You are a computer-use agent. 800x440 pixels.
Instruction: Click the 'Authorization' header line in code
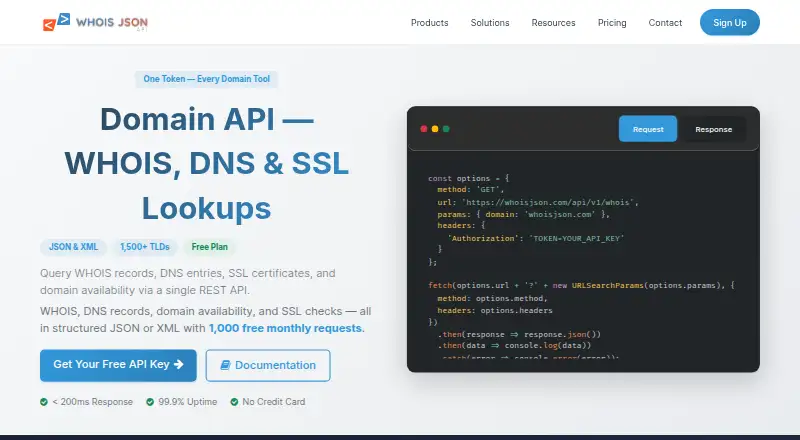[536, 238]
